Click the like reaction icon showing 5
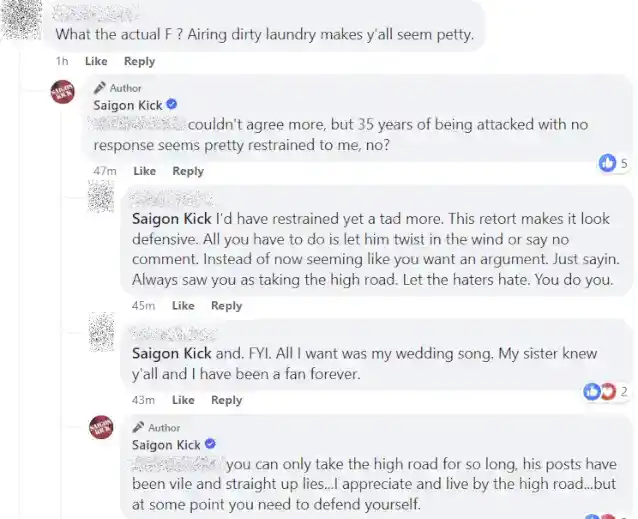 (x=607, y=163)
